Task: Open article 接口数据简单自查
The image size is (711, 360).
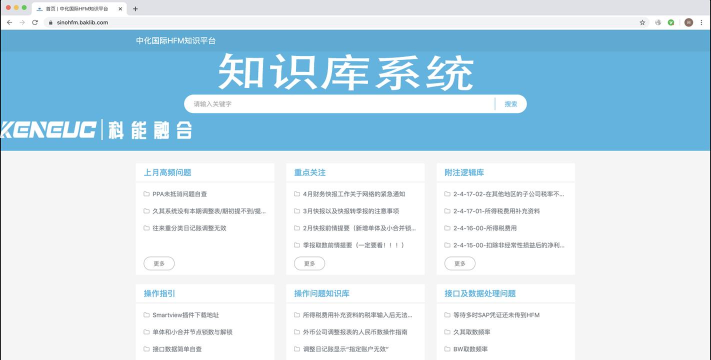Action: tap(177, 349)
